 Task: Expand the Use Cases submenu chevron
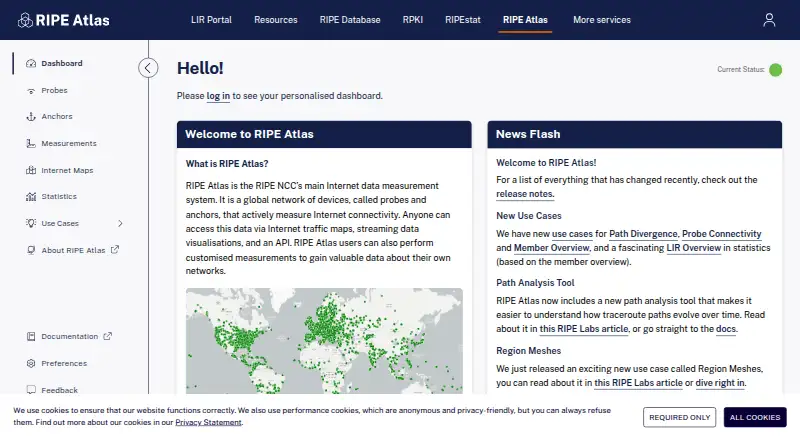tap(120, 224)
